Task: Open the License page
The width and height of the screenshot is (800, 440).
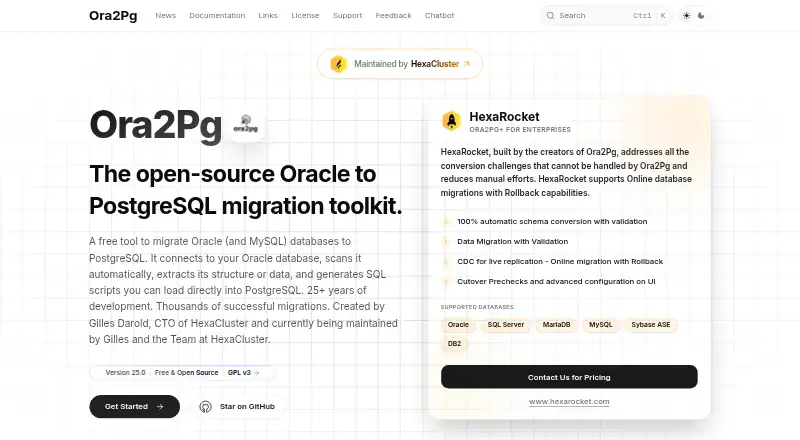Action: [x=305, y=16]
